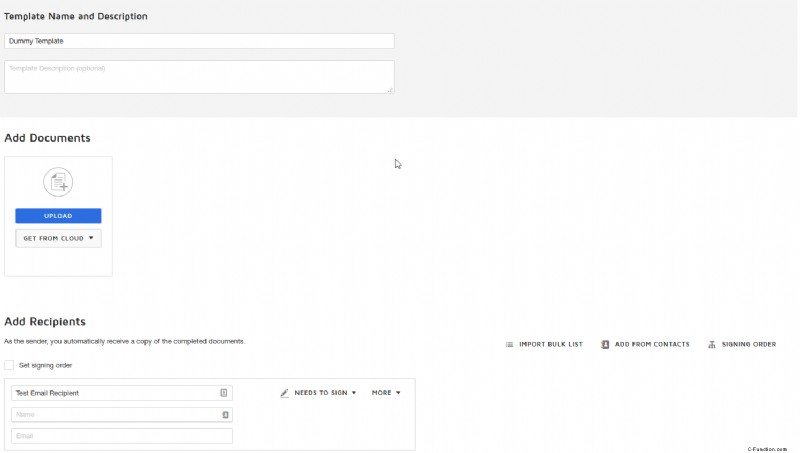800x453 pixels.
Task: Focus the Template Description text area
Action: 199,77
